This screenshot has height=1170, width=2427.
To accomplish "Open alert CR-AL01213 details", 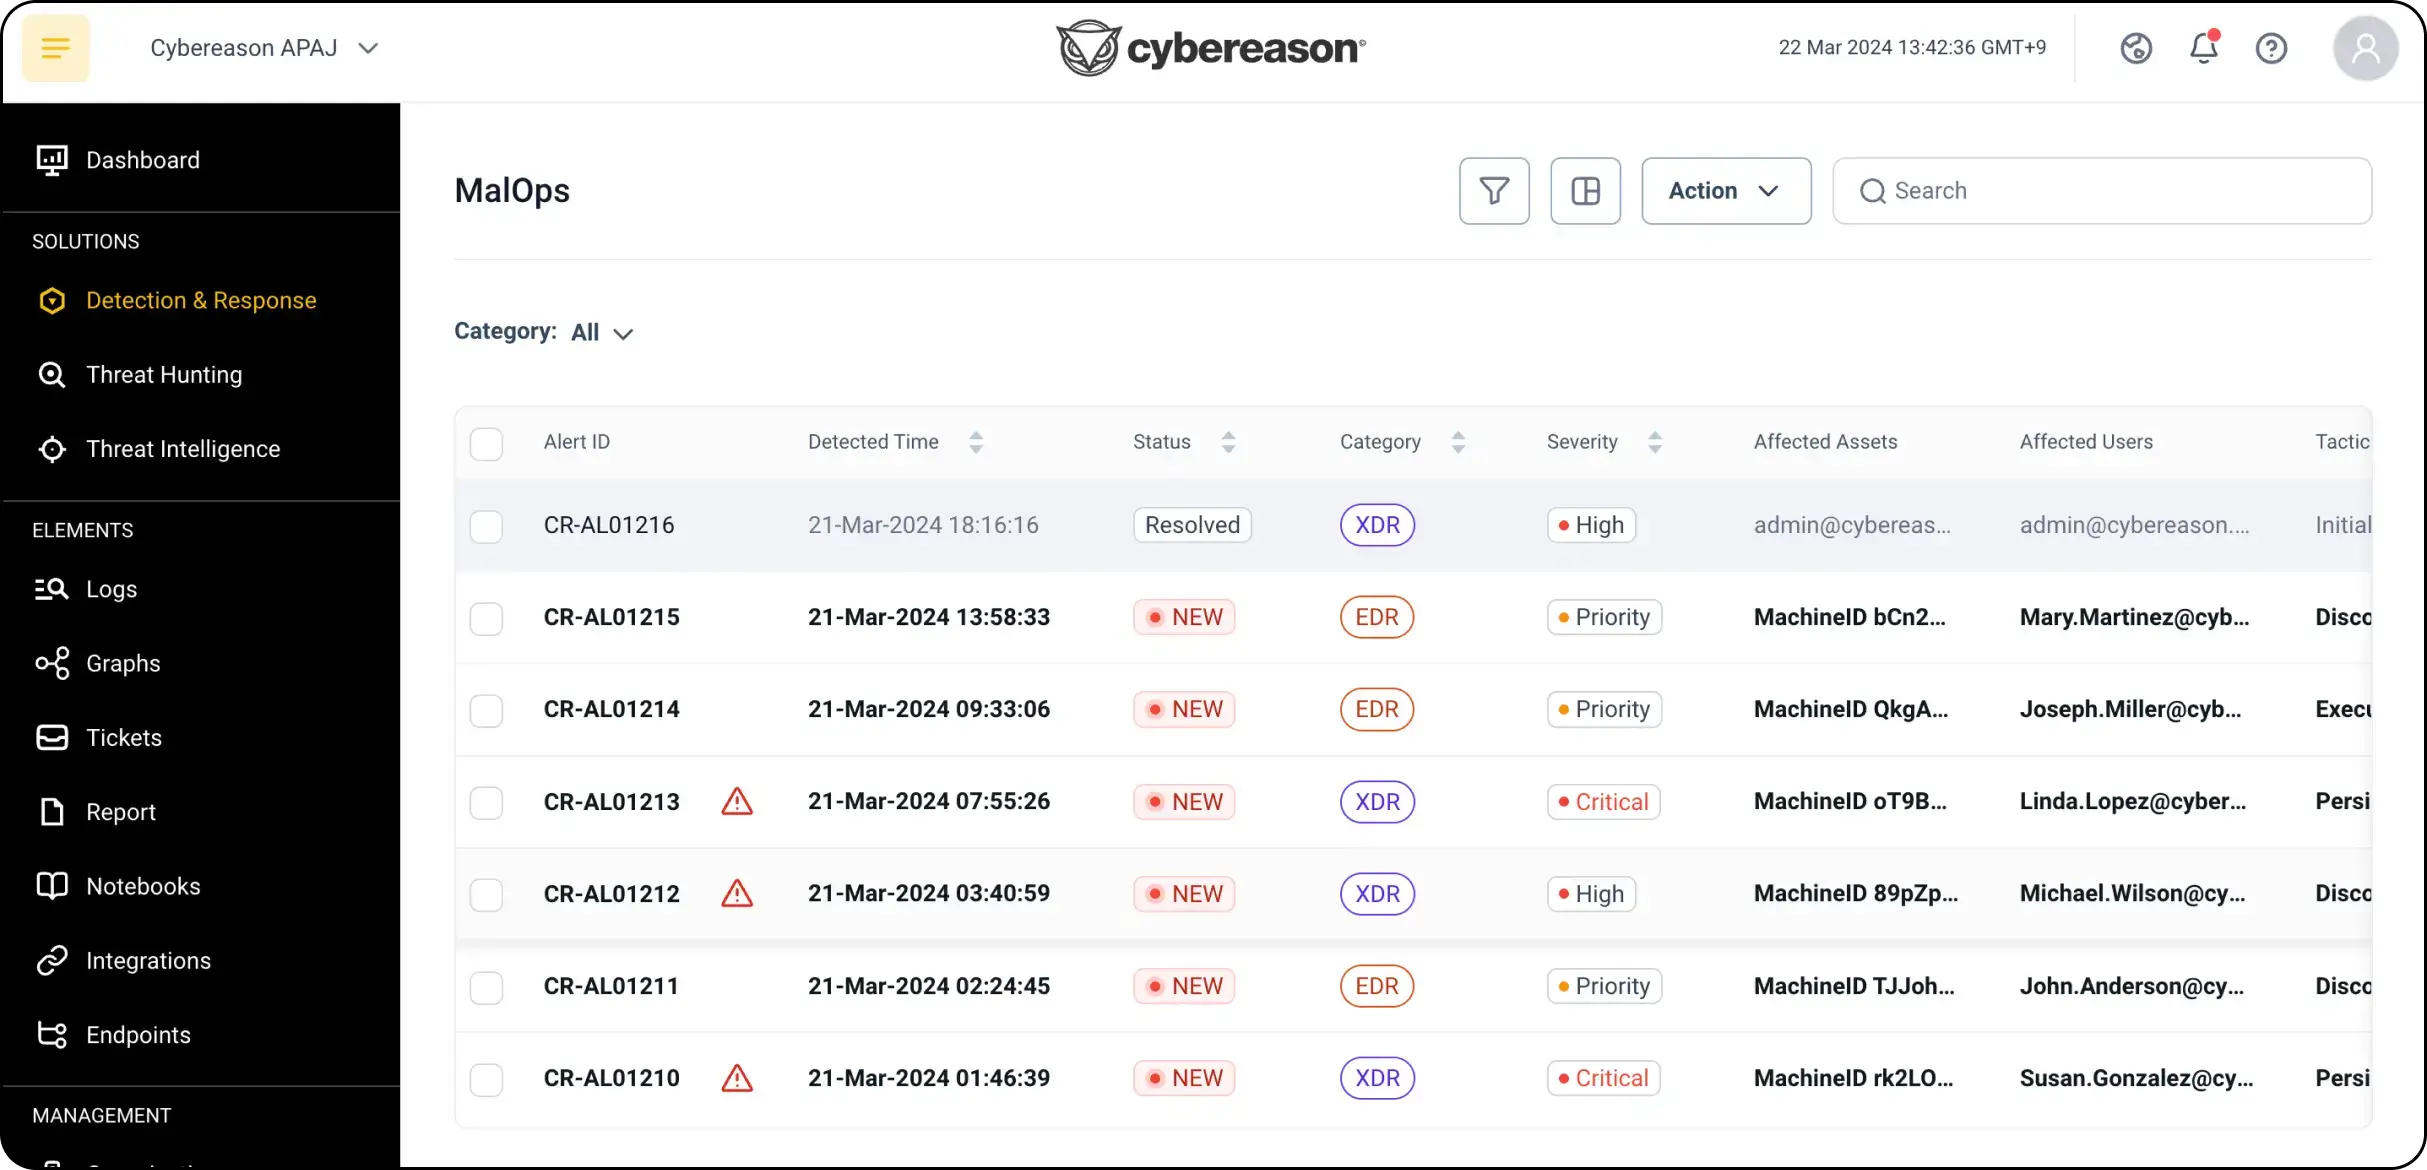I will (x=611, y=802).
